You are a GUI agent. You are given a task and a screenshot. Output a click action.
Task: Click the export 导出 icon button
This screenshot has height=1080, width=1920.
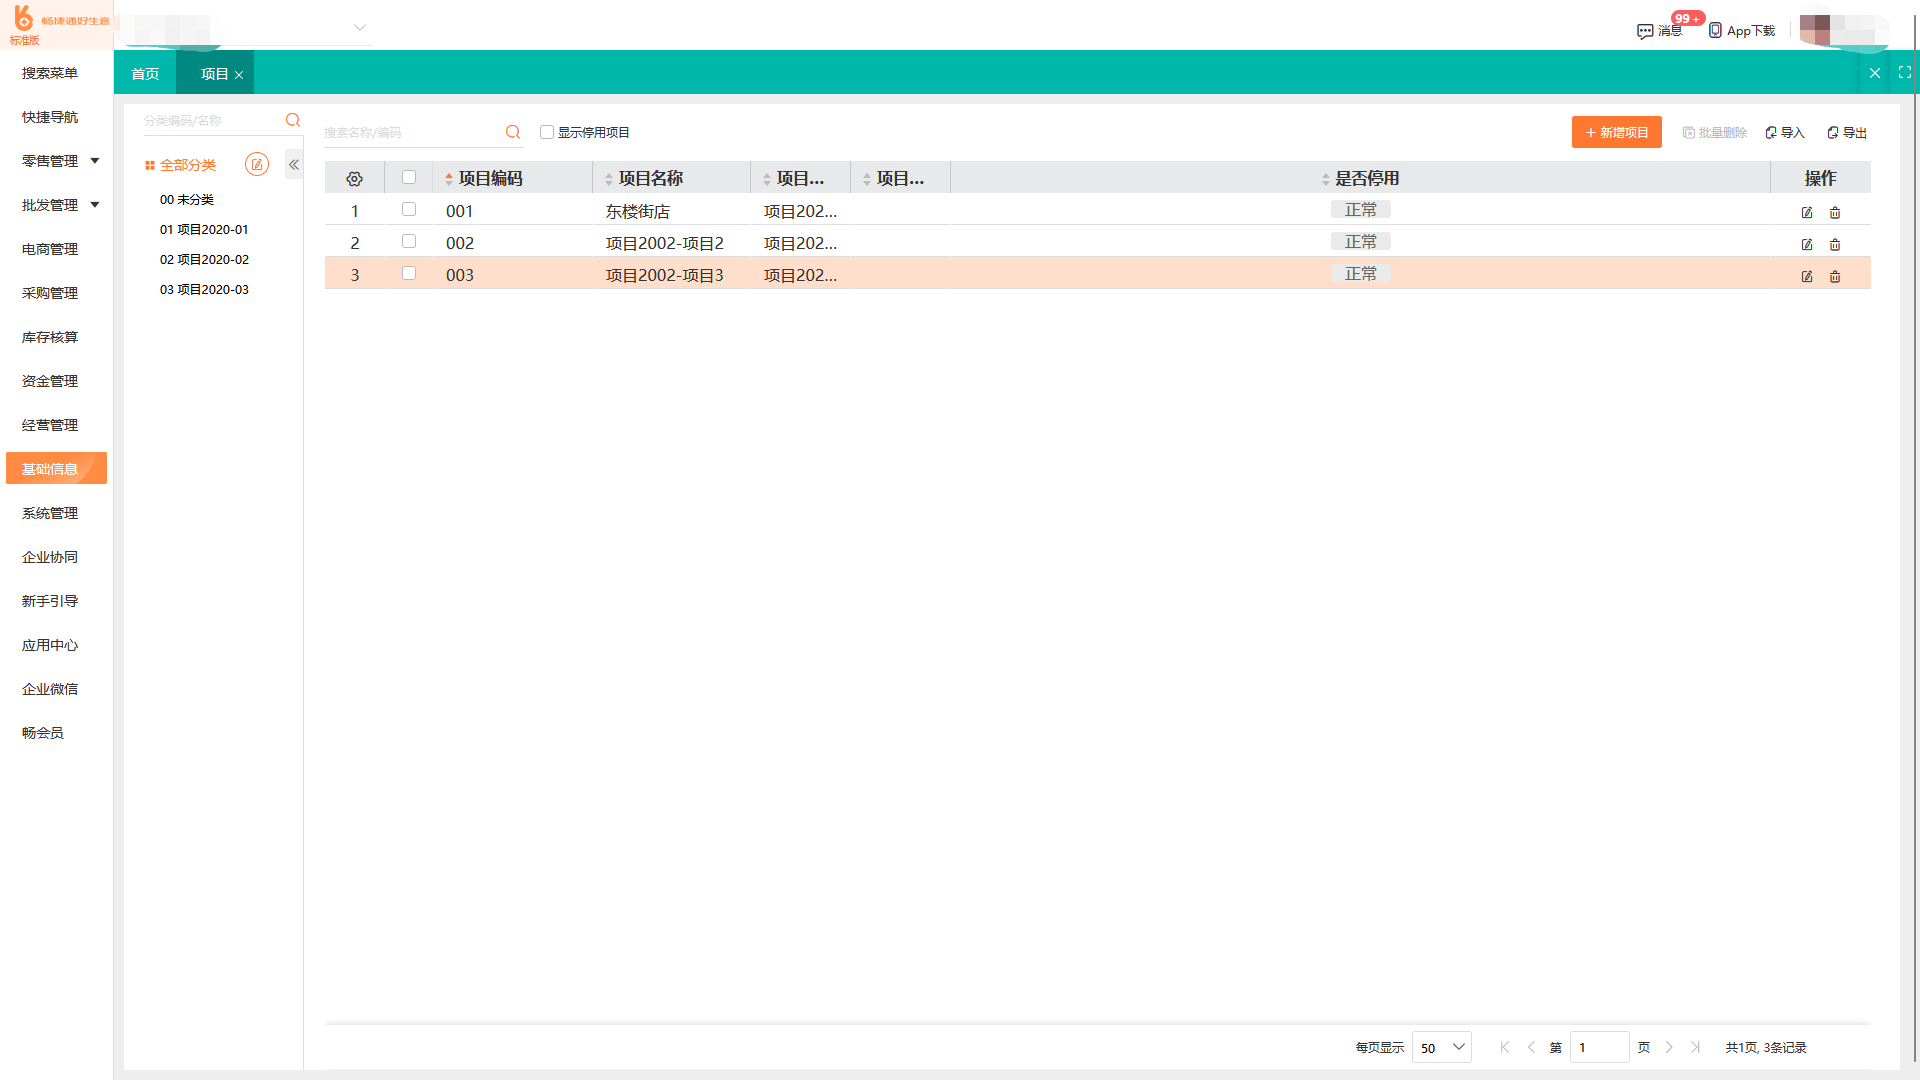1845,132
